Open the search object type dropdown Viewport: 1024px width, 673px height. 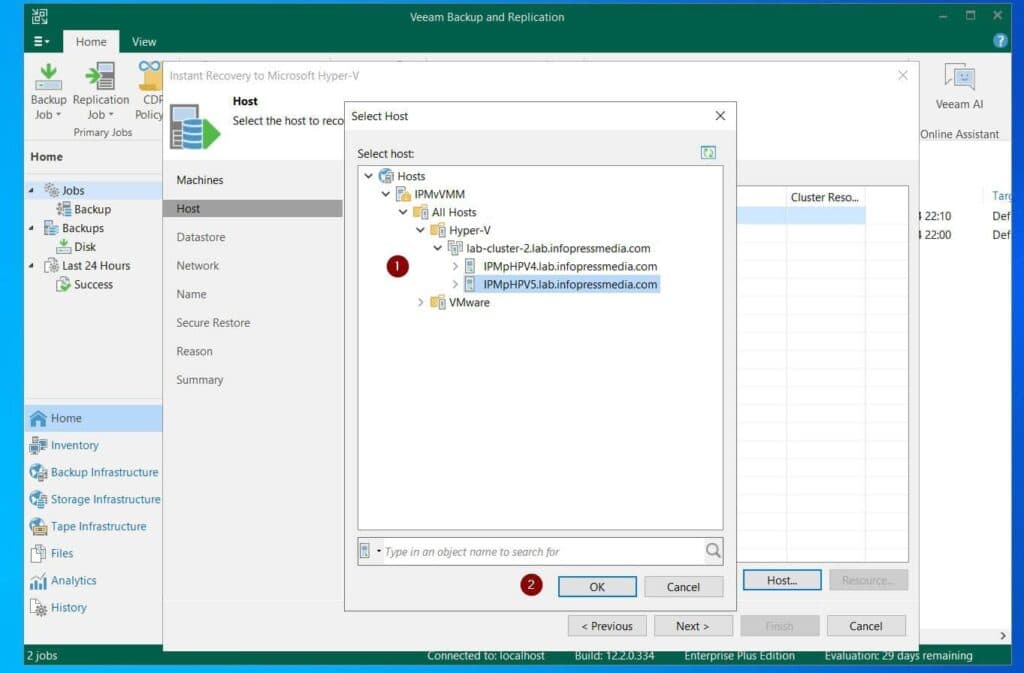click(x=370, y=552)
